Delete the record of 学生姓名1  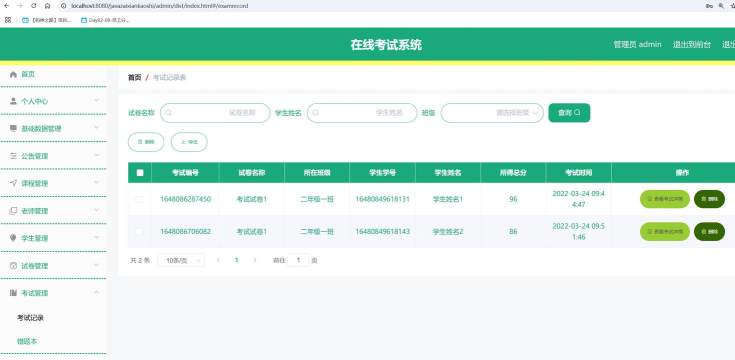point(709,199)
